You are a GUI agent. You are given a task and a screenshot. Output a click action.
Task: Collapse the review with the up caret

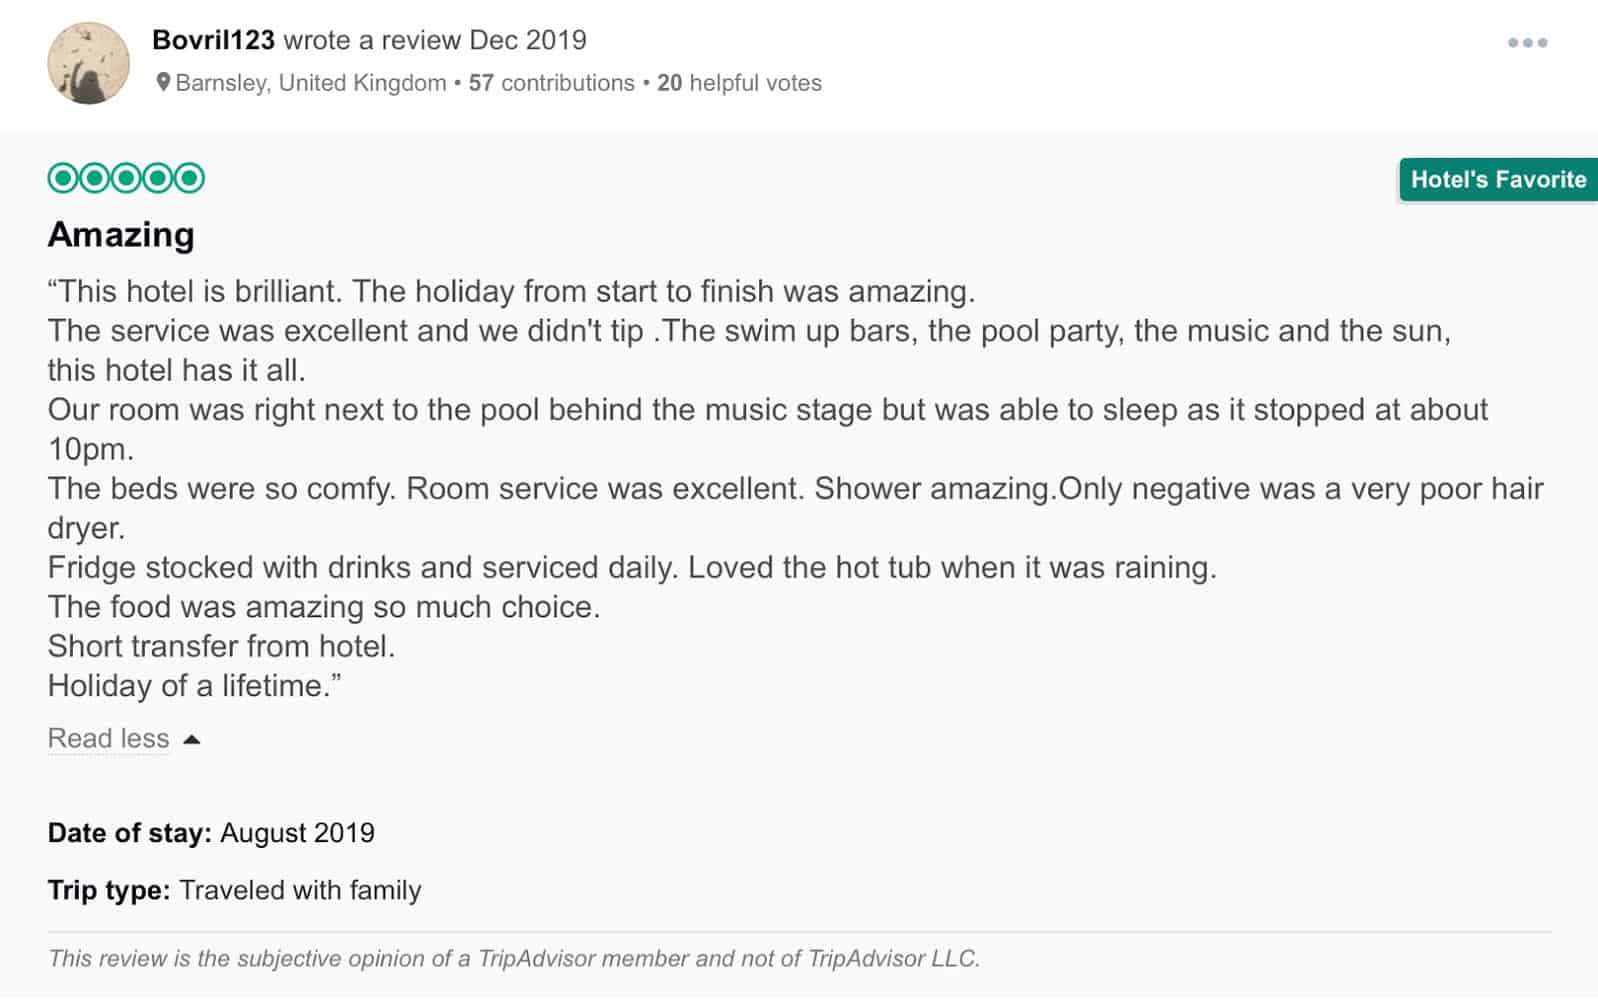pyautogui.click(x=192, y=739)
